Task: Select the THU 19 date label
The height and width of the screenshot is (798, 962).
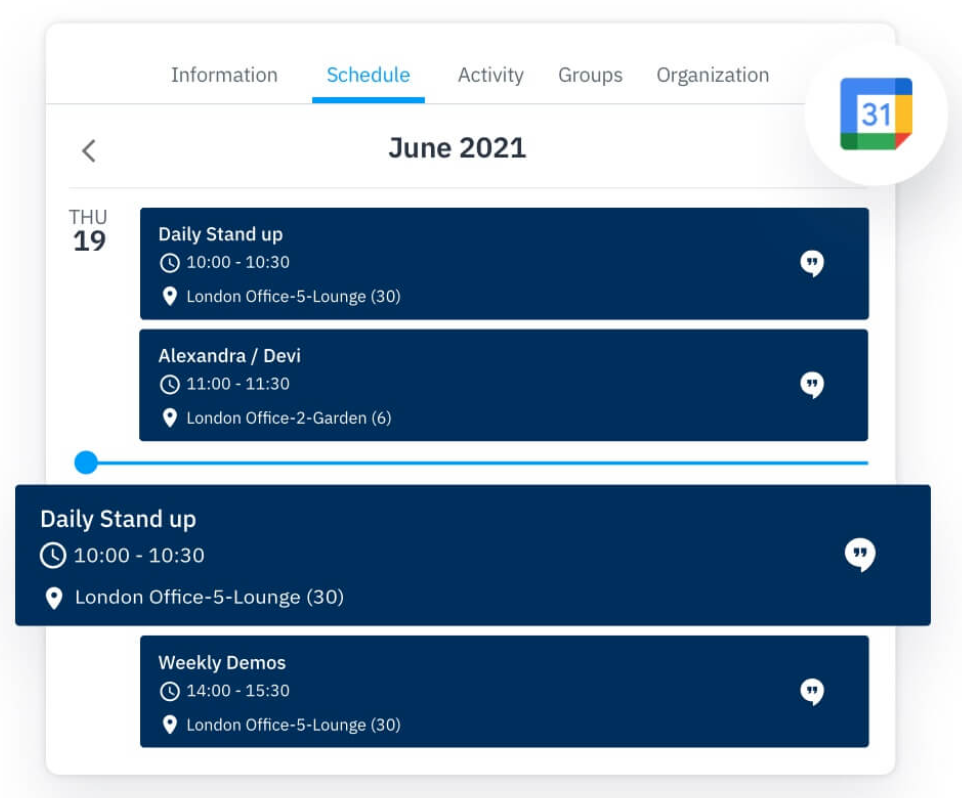Action: (88, 227)
